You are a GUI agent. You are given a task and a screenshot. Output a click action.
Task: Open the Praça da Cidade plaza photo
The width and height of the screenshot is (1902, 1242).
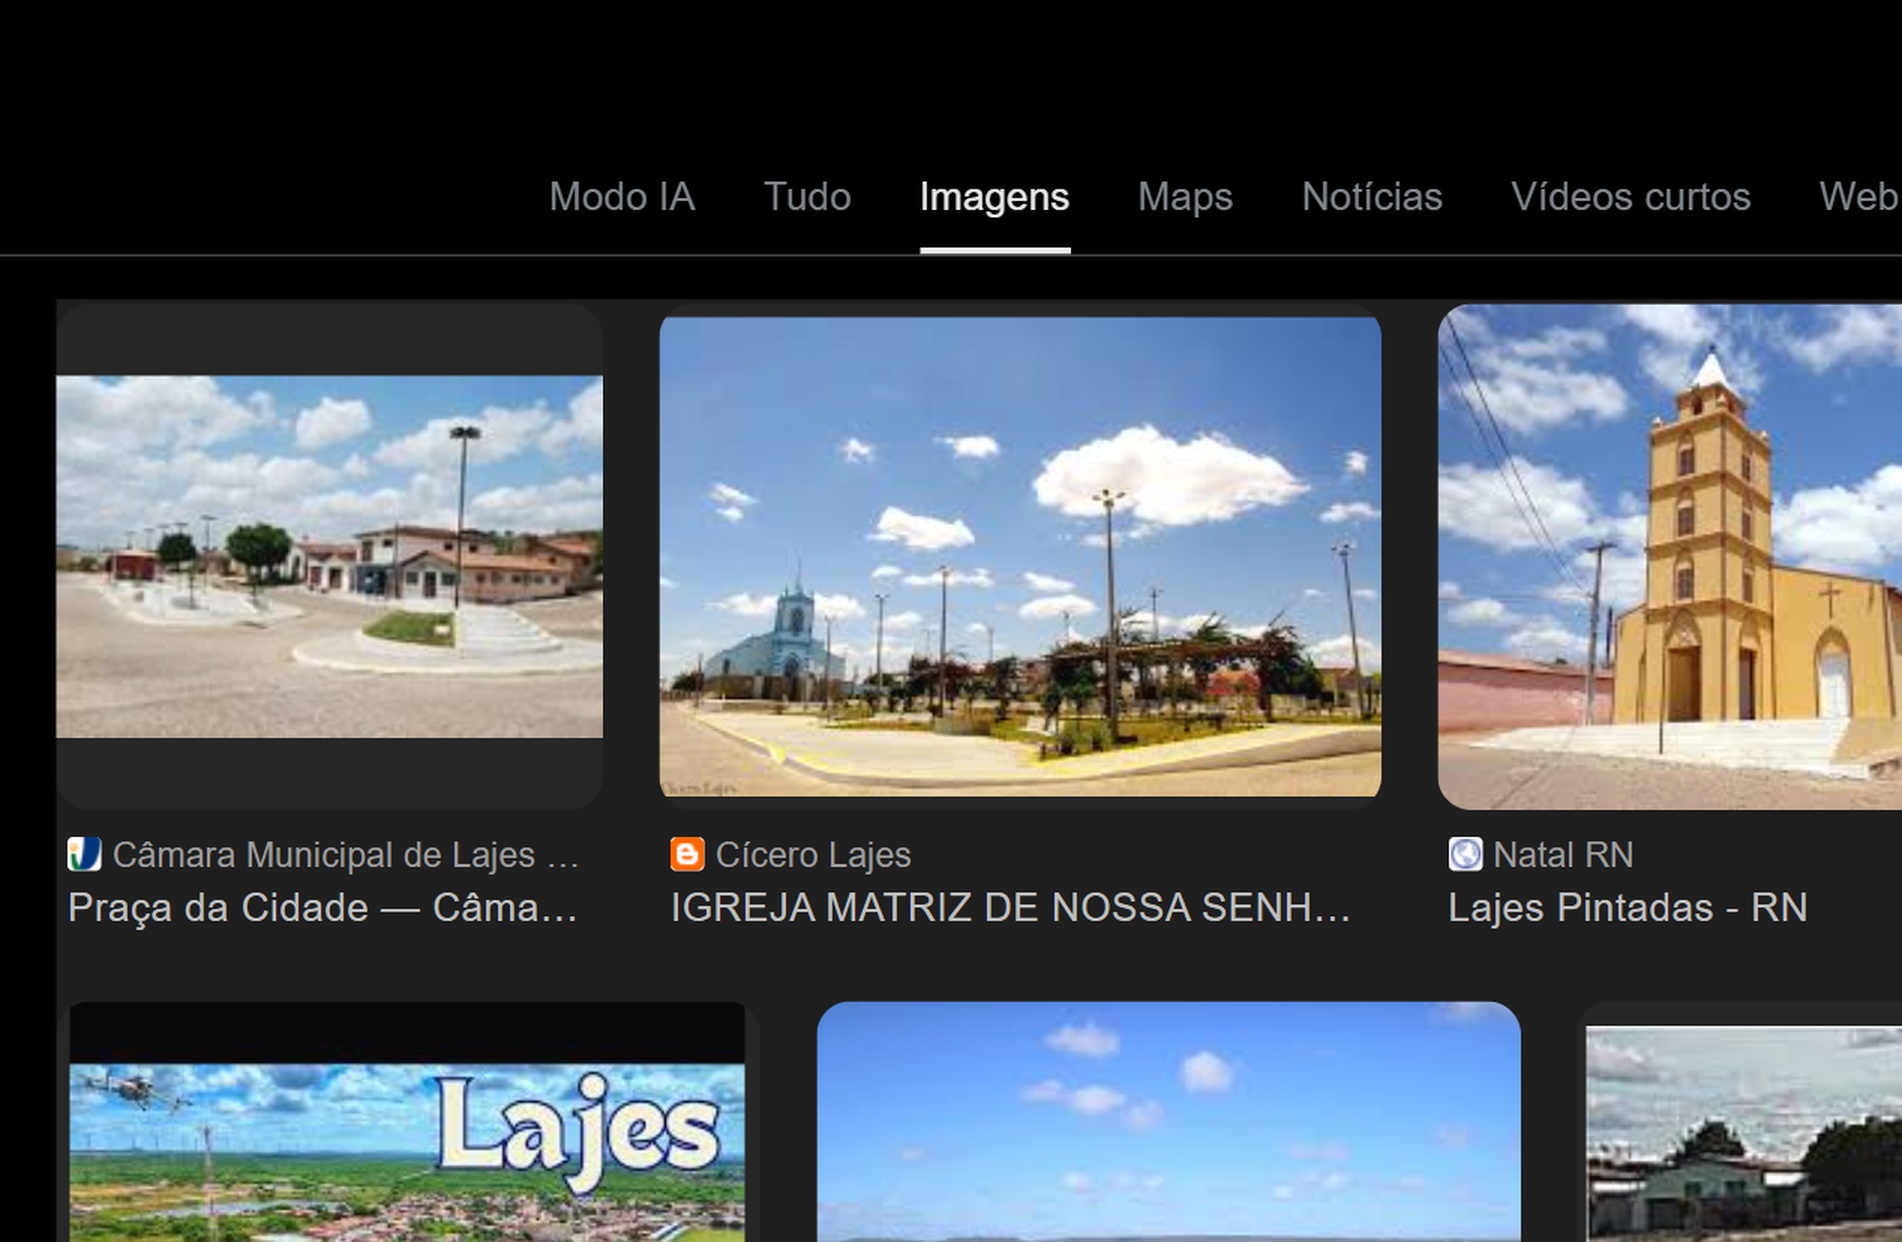(329, 556)
